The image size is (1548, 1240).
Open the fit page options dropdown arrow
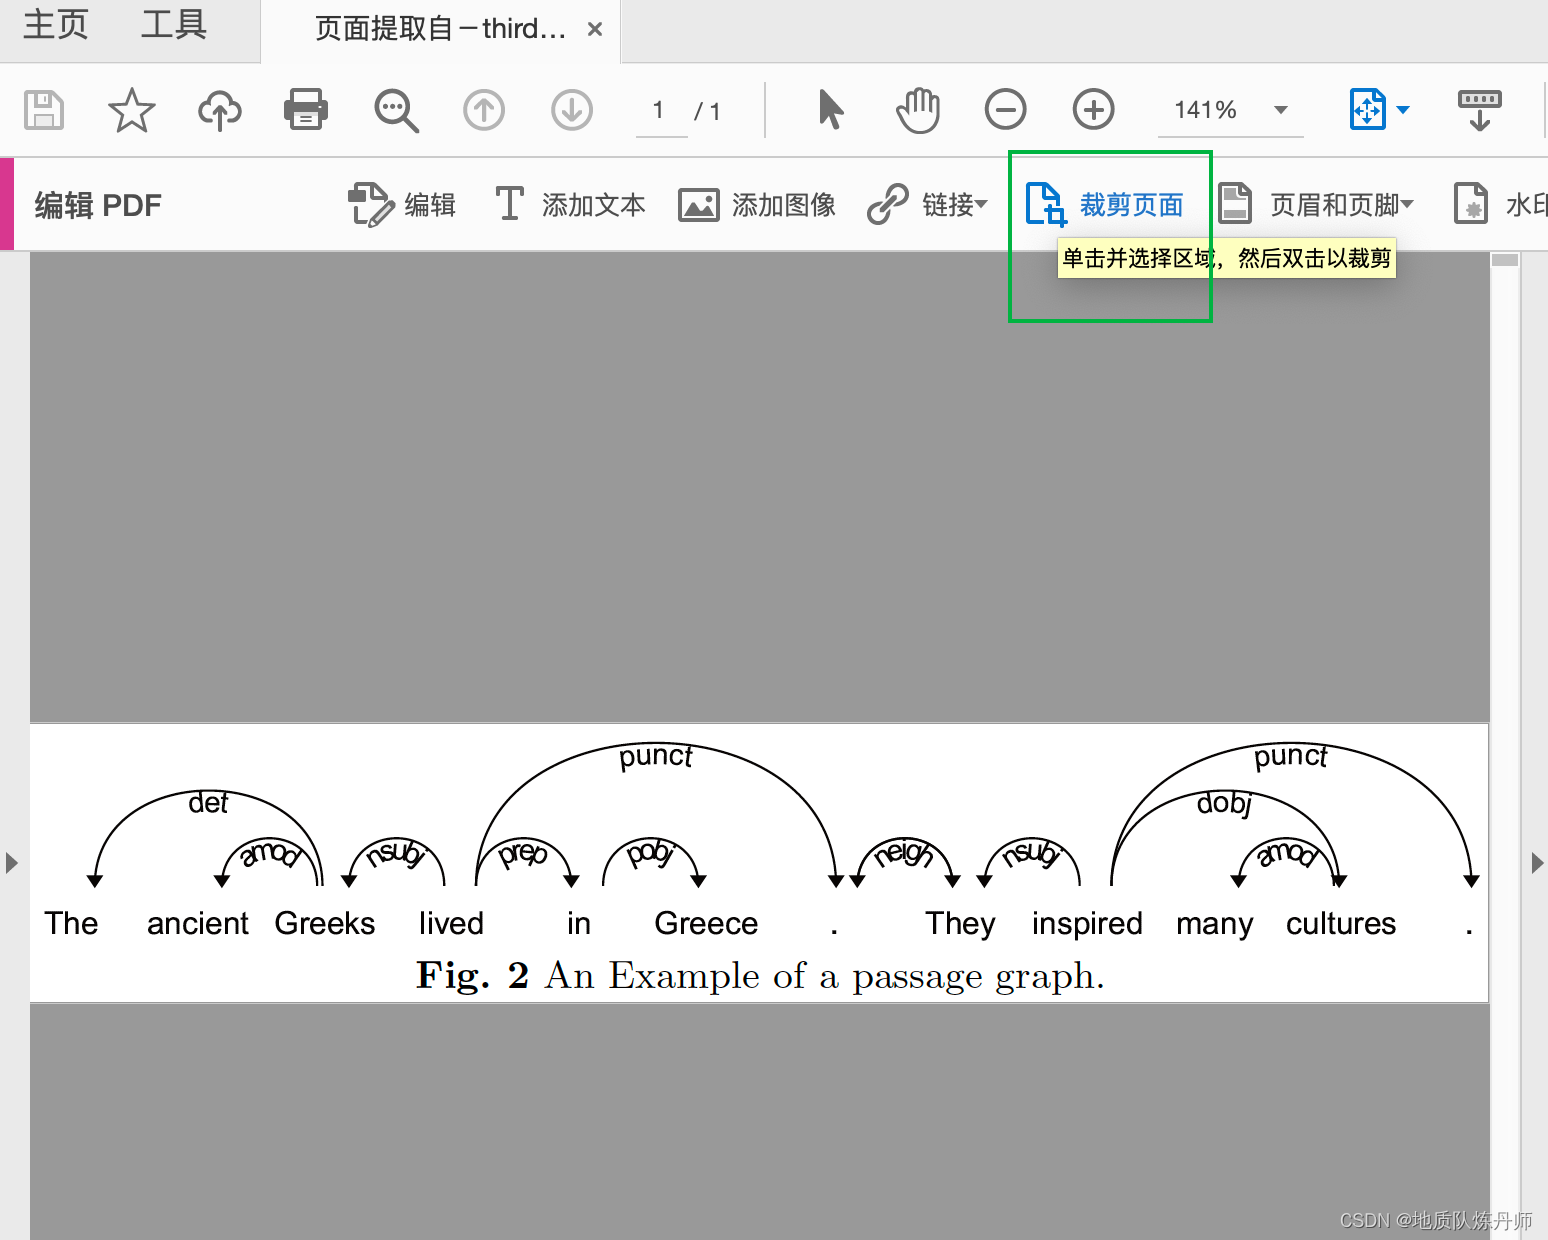(1403, 110)
